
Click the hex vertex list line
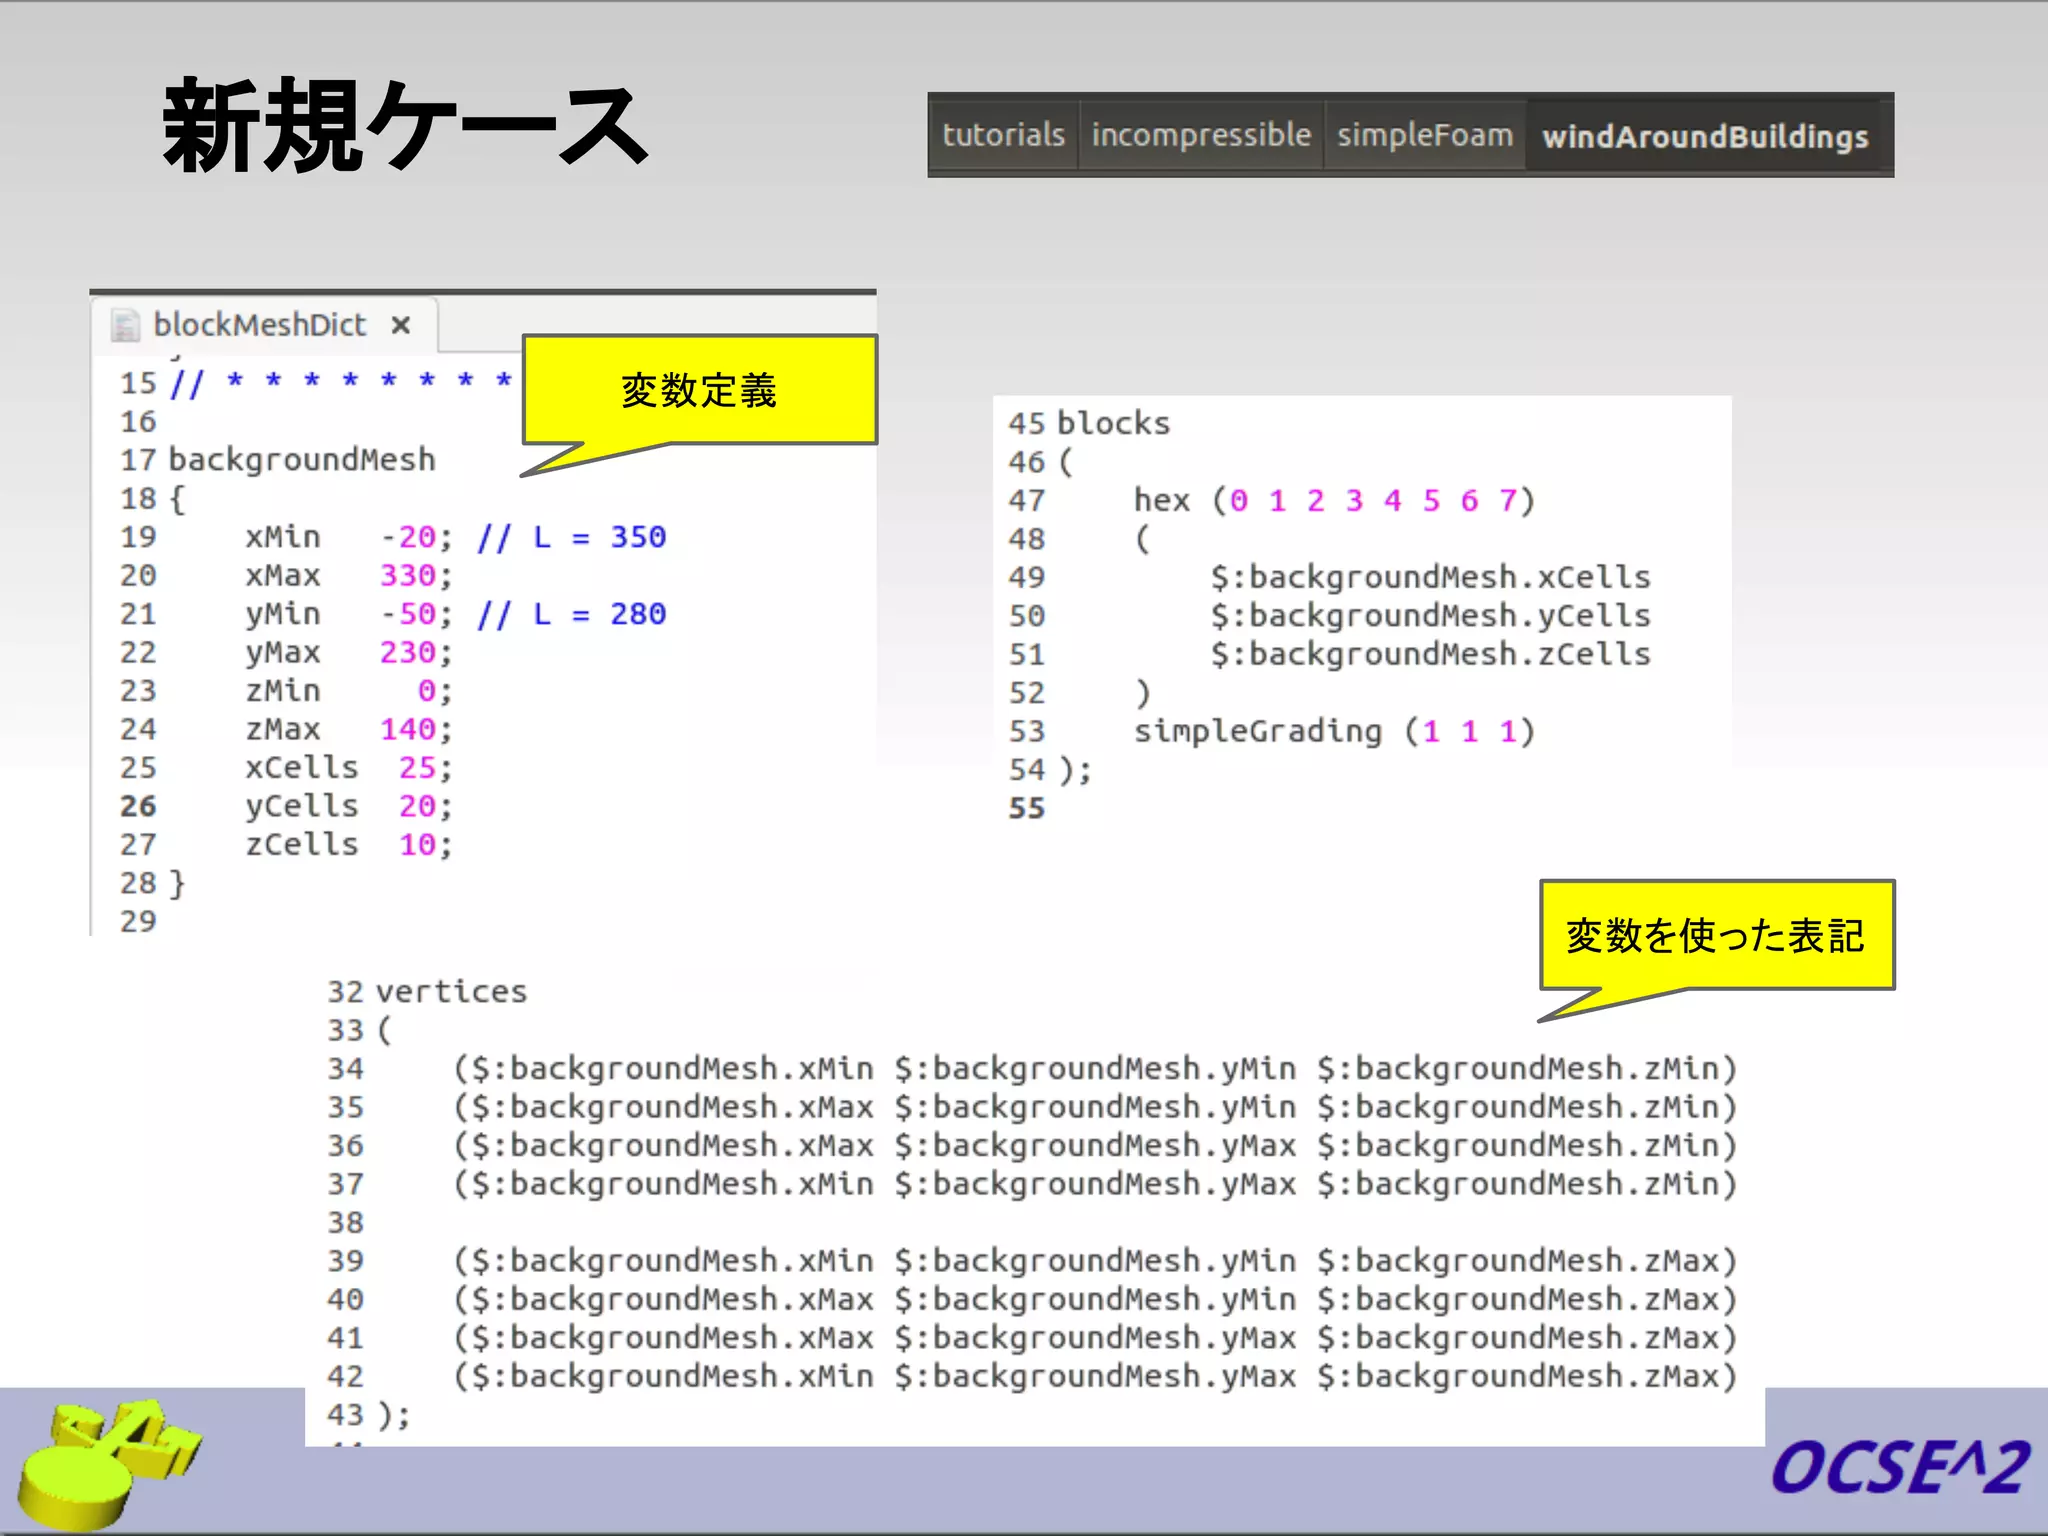(x=1333, y=500)
